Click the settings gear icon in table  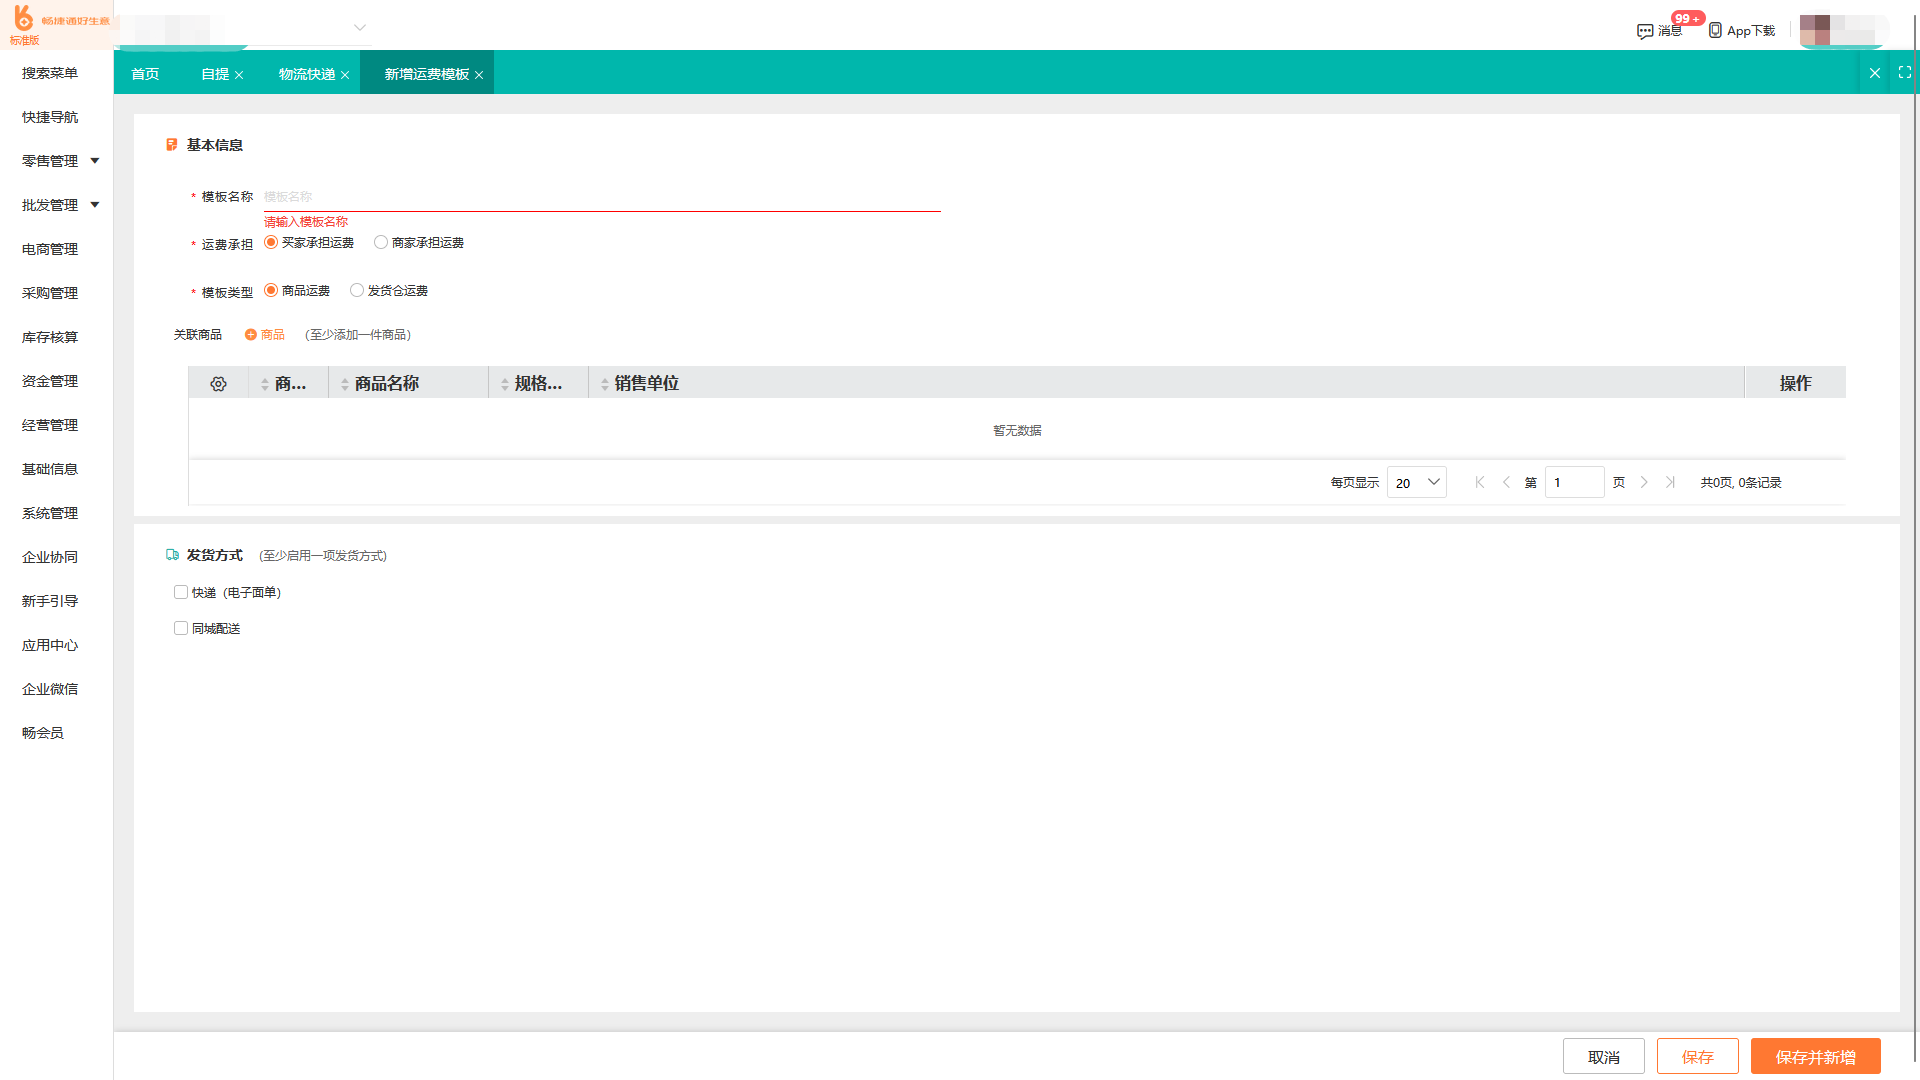tap(218, 382)
